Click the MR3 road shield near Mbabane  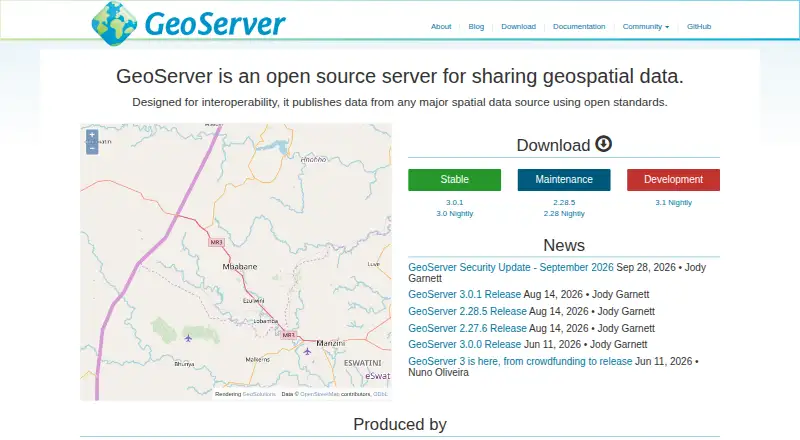tap(216, 242)
